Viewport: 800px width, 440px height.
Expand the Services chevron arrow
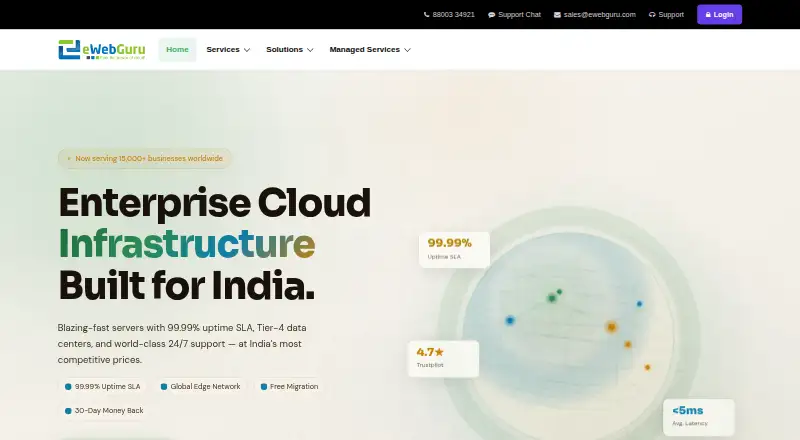point(247,50)
